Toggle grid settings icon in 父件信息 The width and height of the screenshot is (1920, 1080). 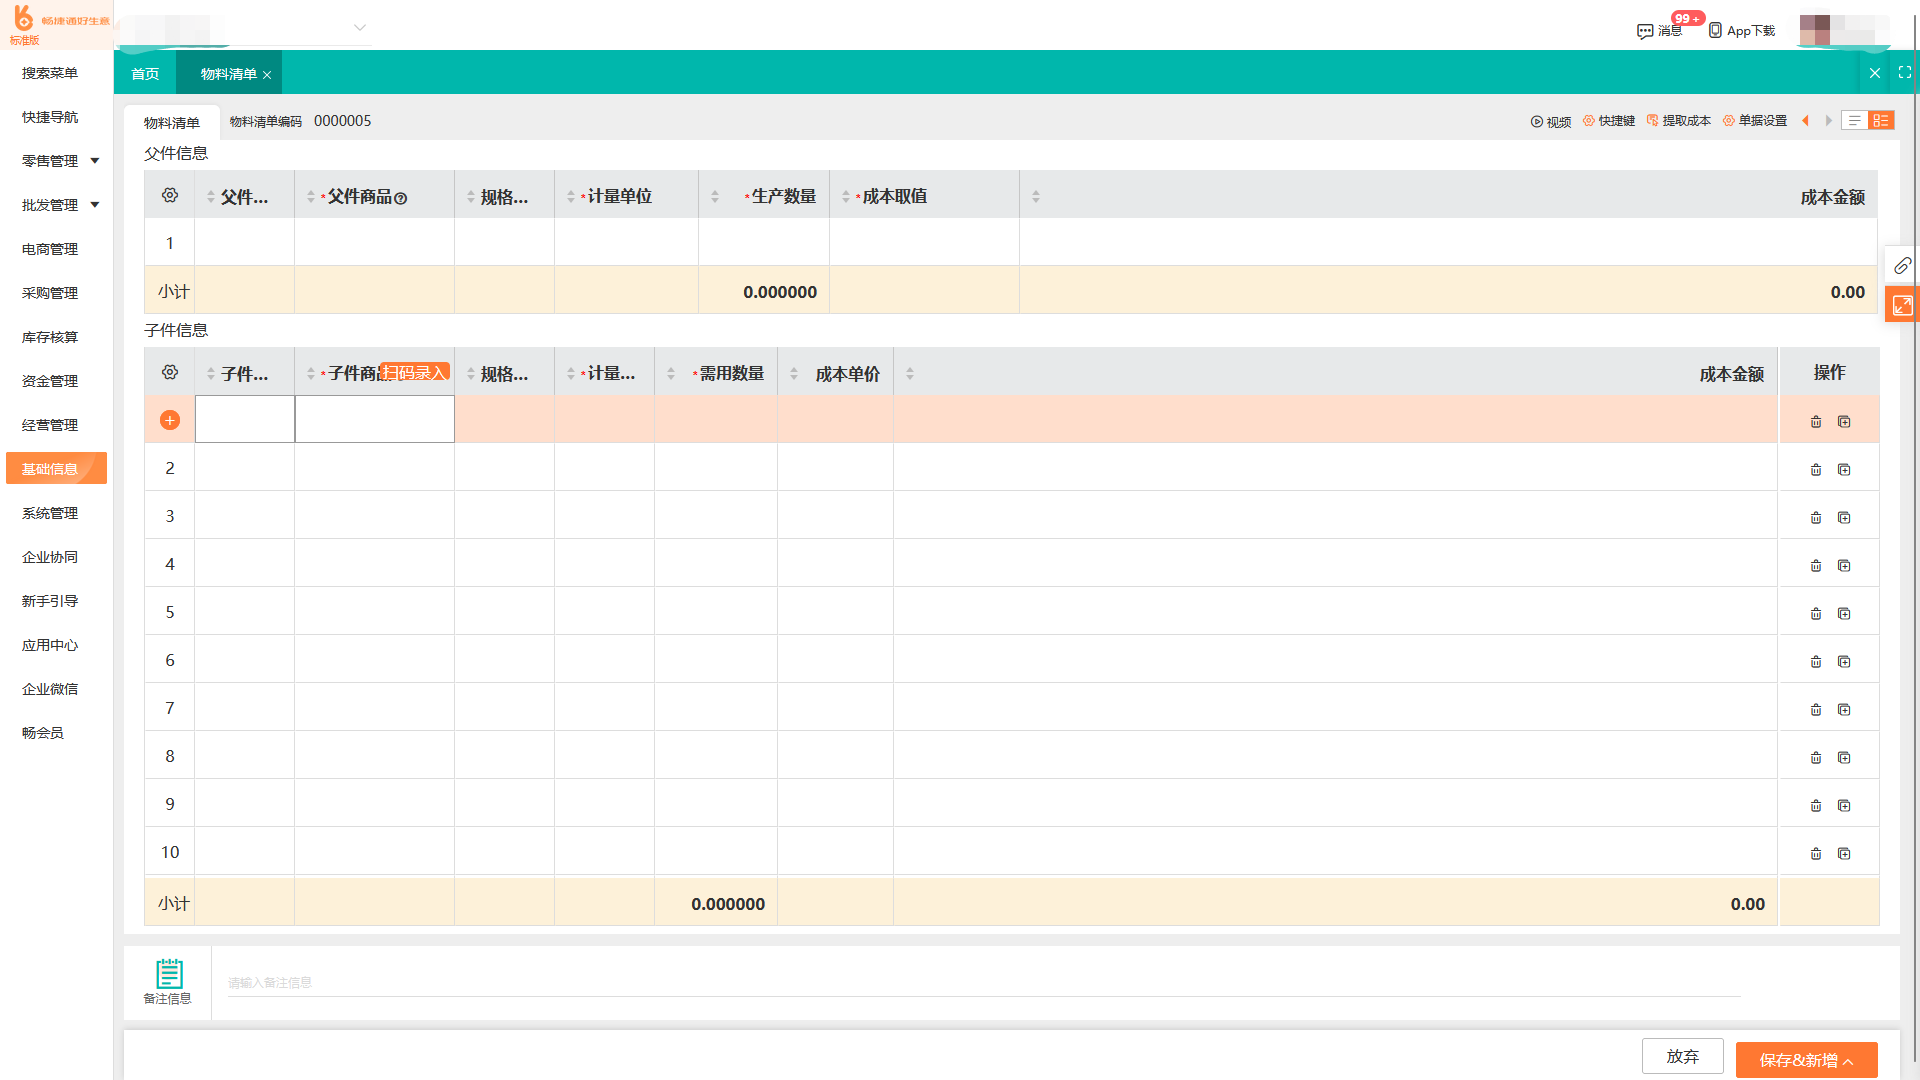[167, 196]
